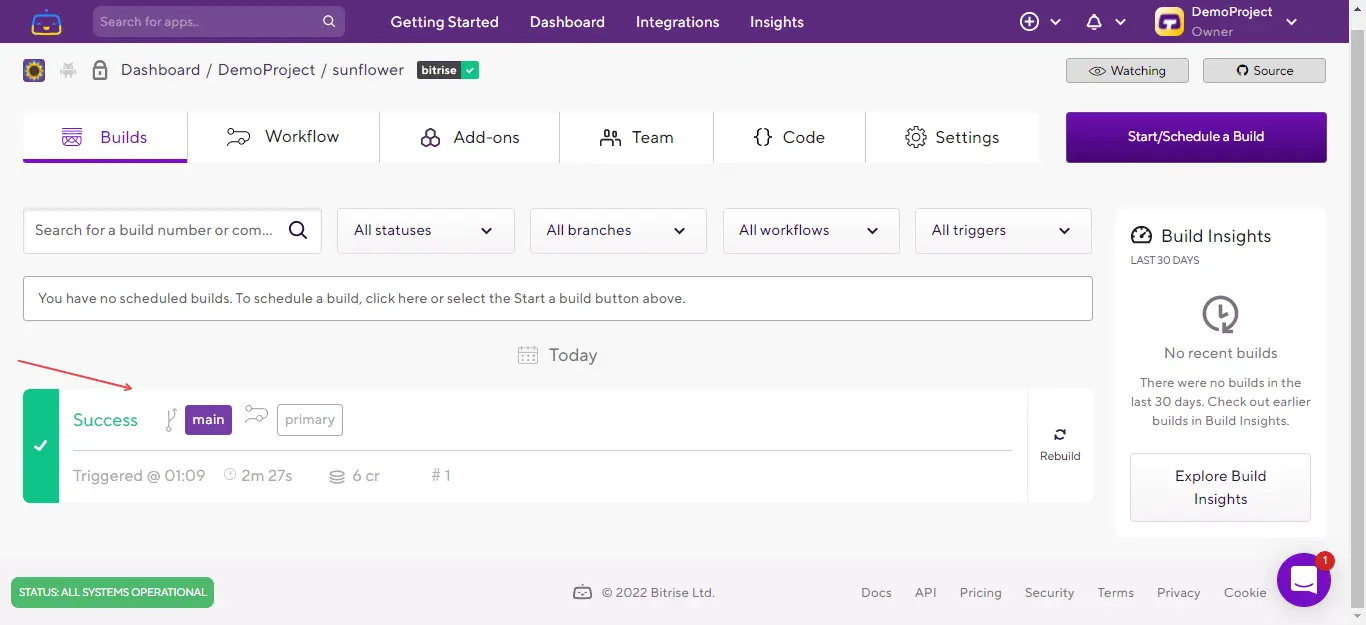Screen dimensions: 1366x625
Task: Click the green success status bar
Action: (x=41, y=446)
